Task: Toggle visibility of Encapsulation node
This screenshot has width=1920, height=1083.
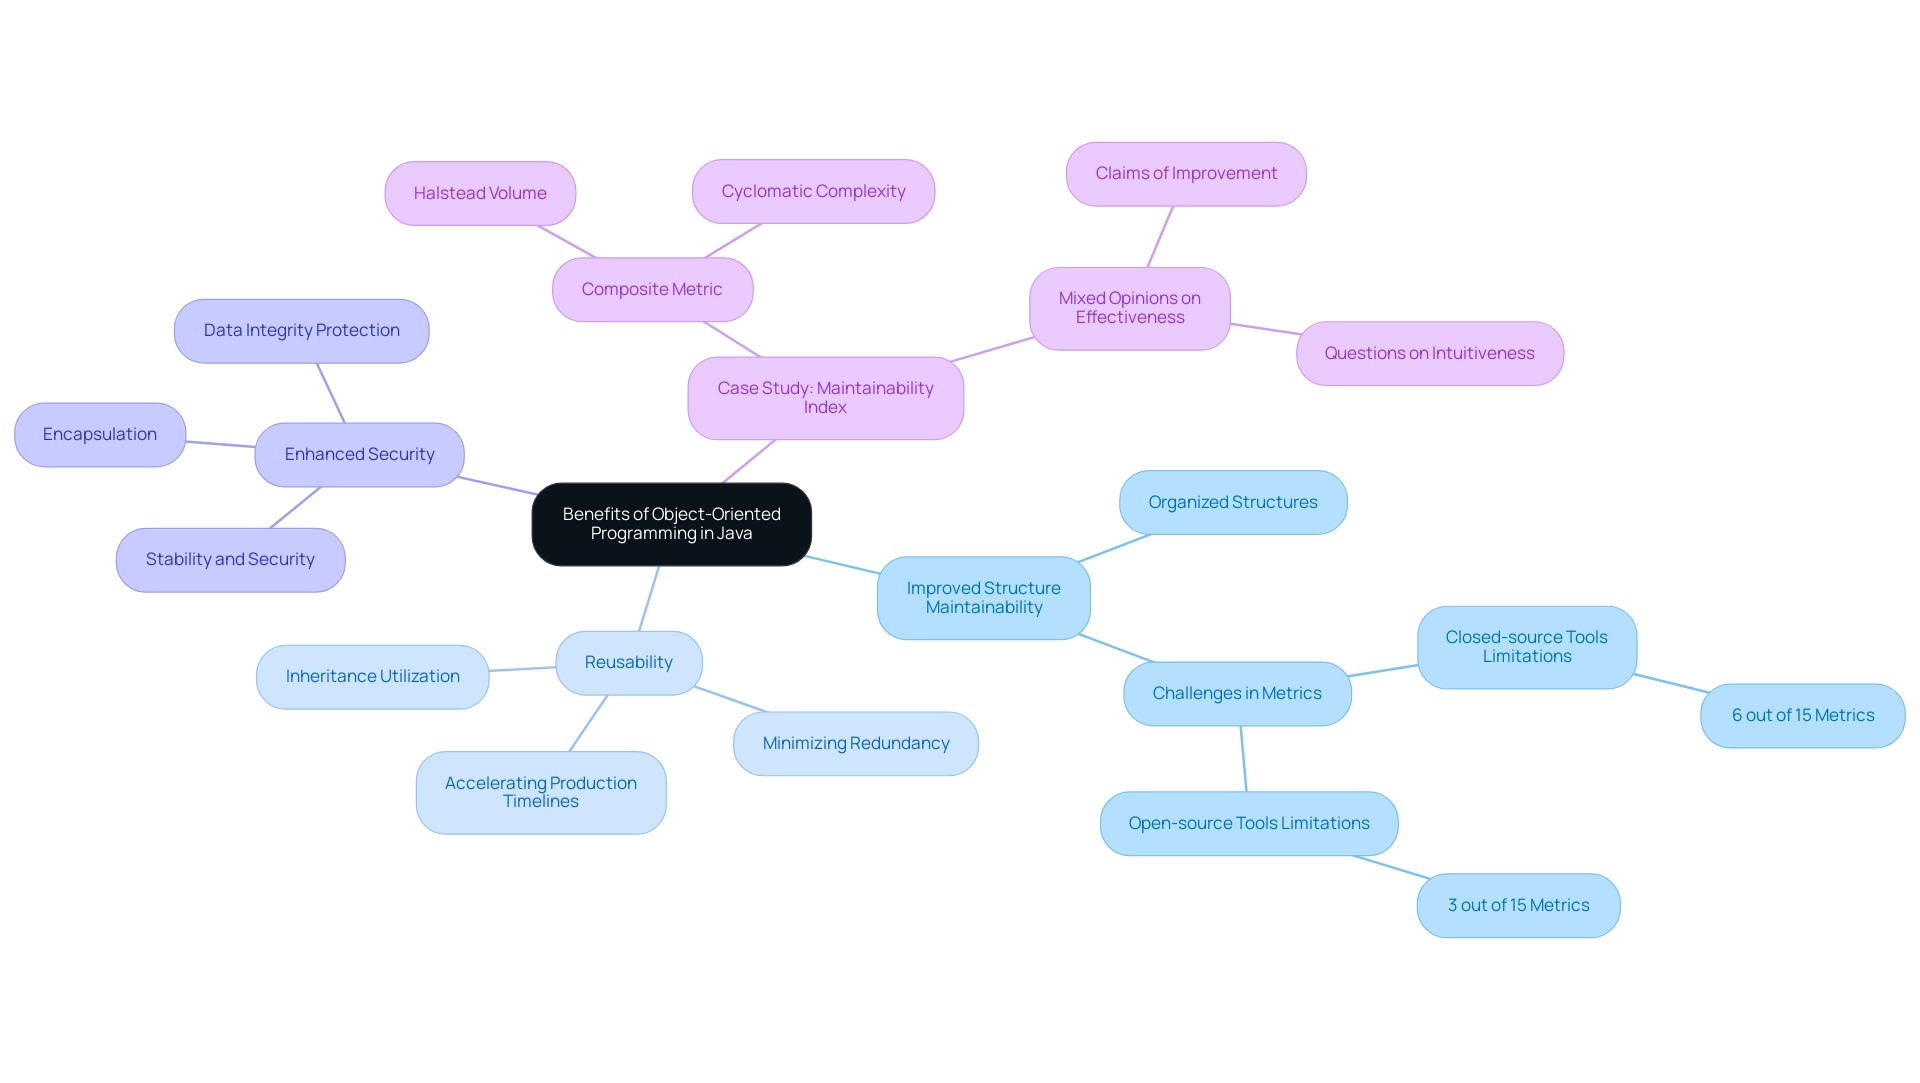Action: (102, 431)
